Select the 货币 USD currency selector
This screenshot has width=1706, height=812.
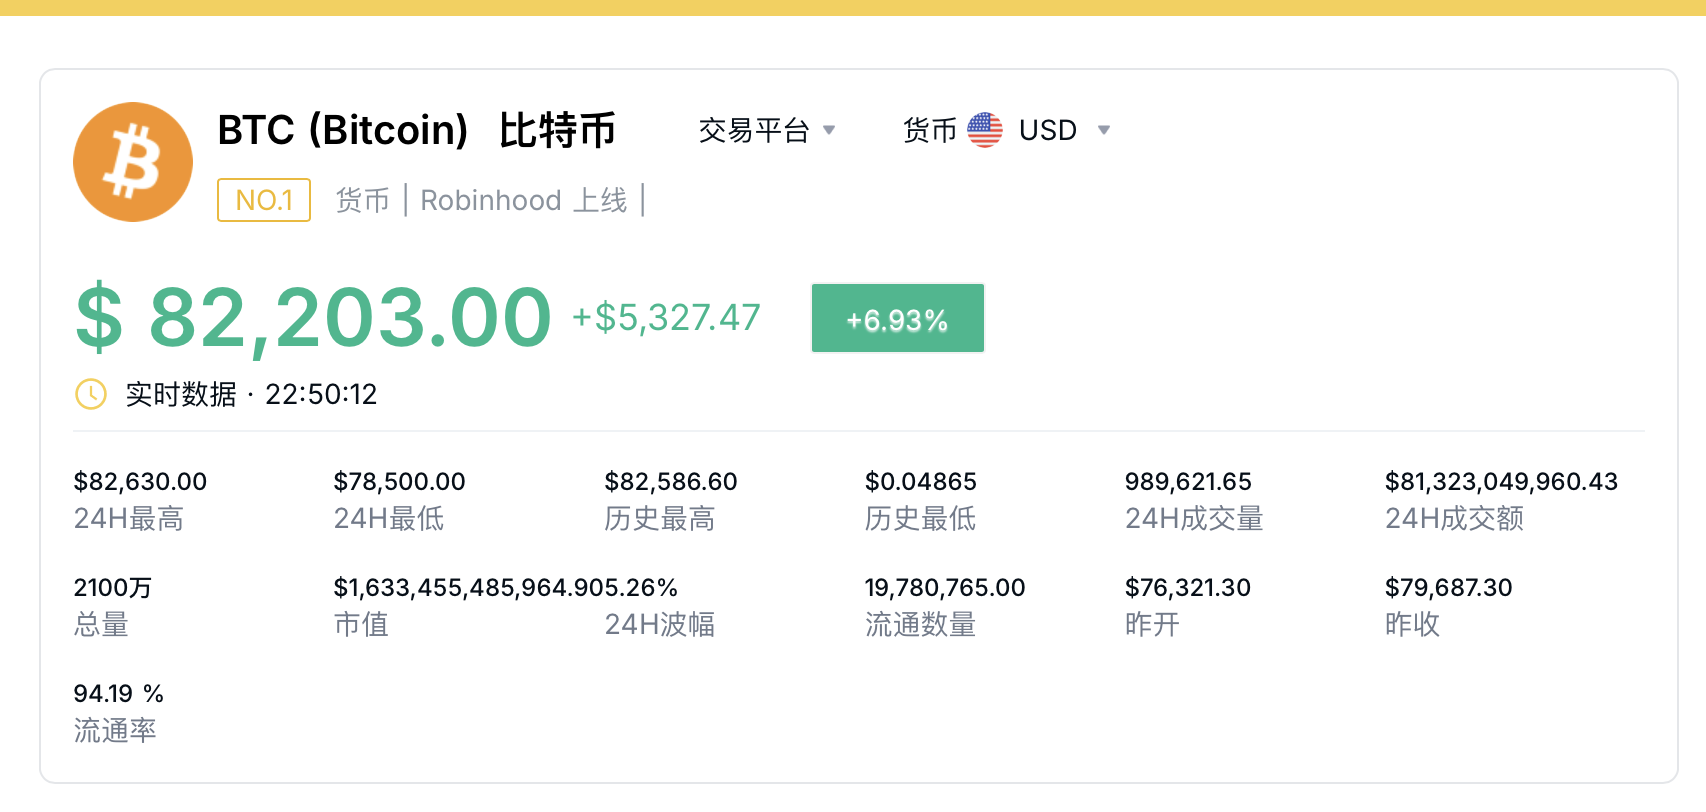[x=1046, y=130]
